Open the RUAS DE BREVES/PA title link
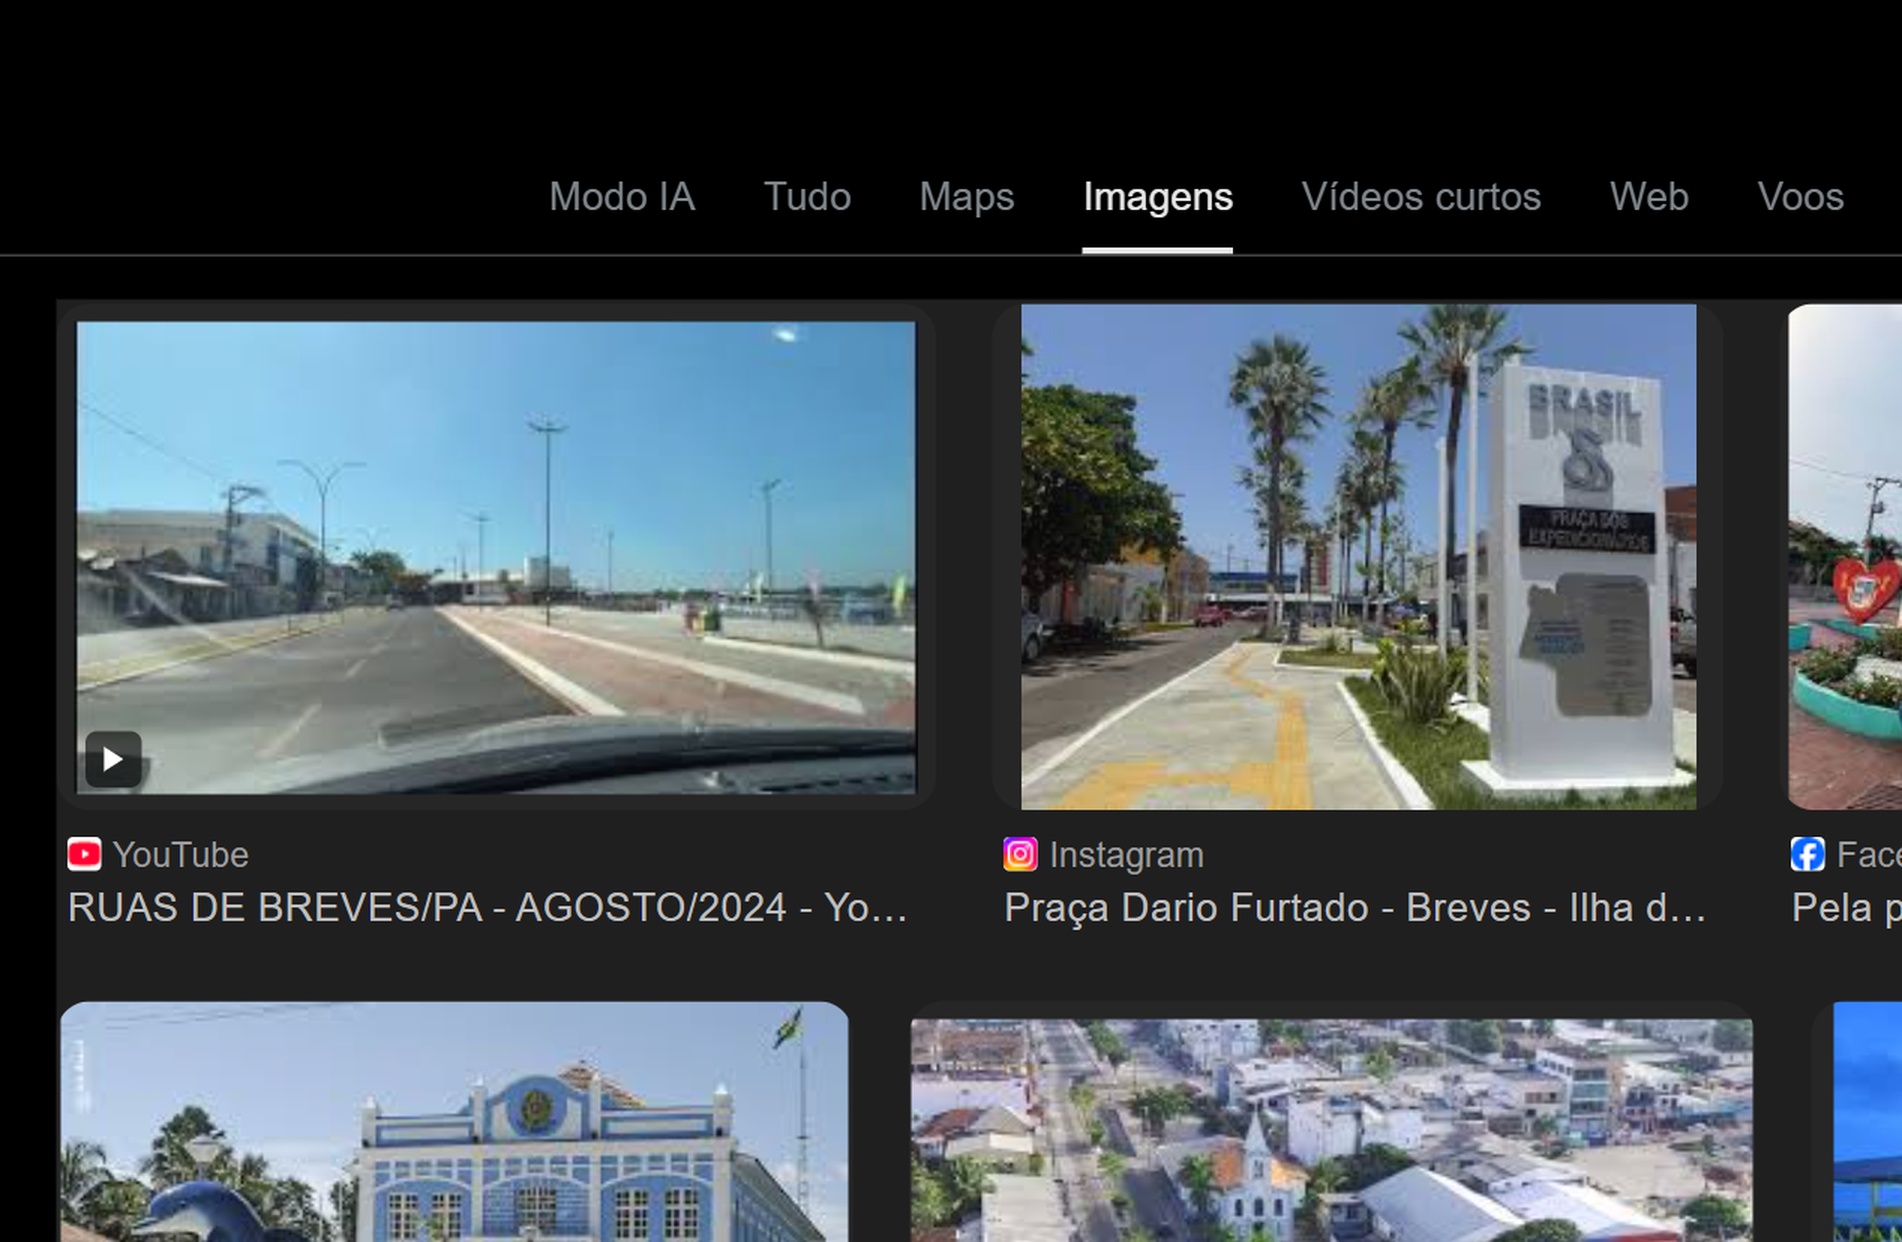Image resolution: width=1902 pixels, height=1242 pixels. 487,908
